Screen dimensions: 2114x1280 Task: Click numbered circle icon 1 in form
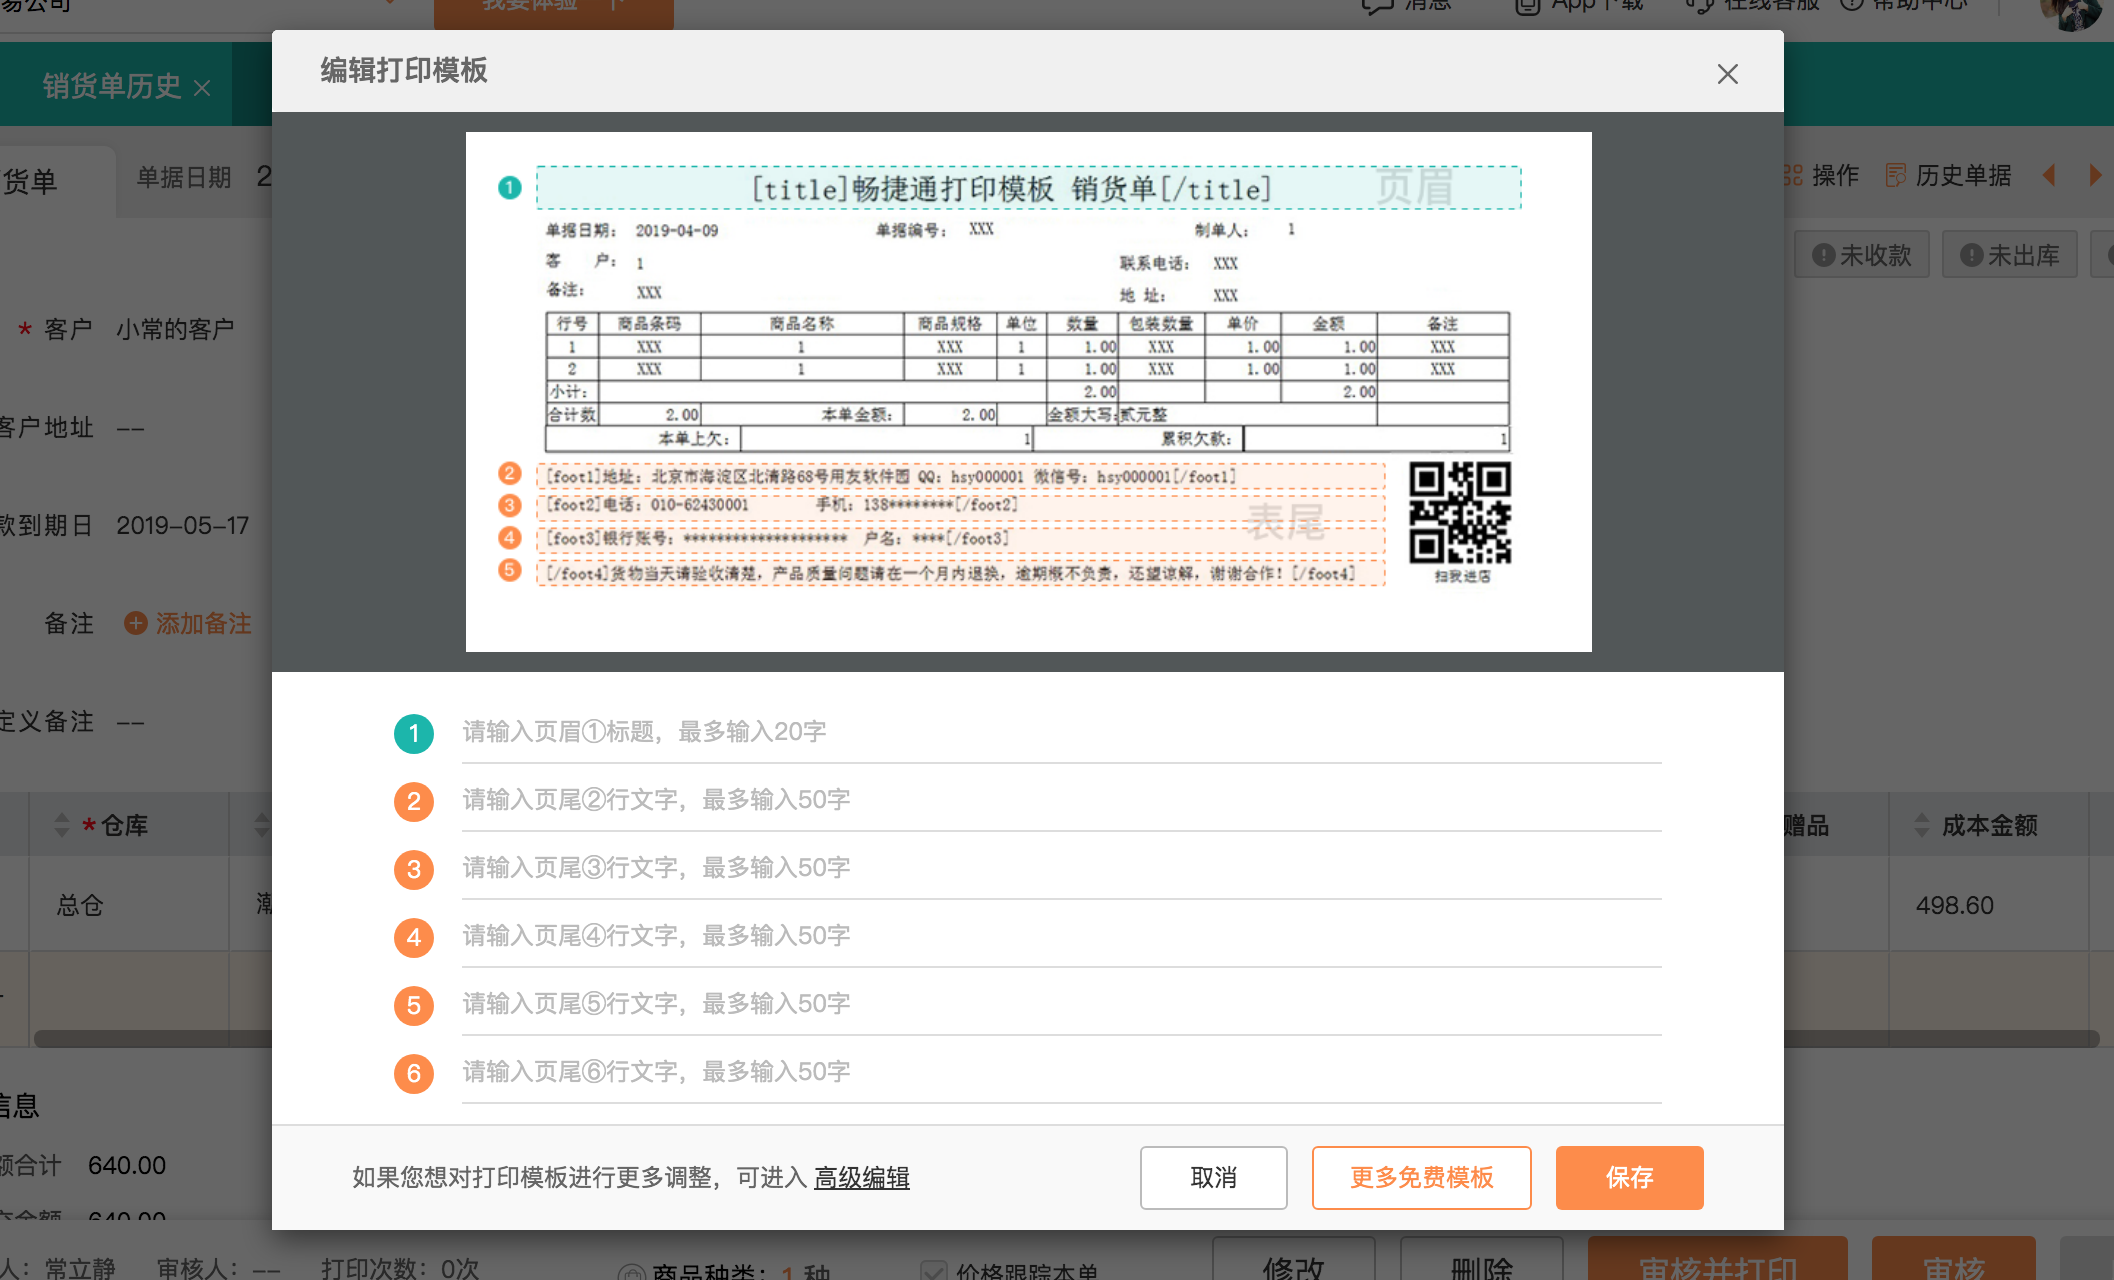(418, 732)
